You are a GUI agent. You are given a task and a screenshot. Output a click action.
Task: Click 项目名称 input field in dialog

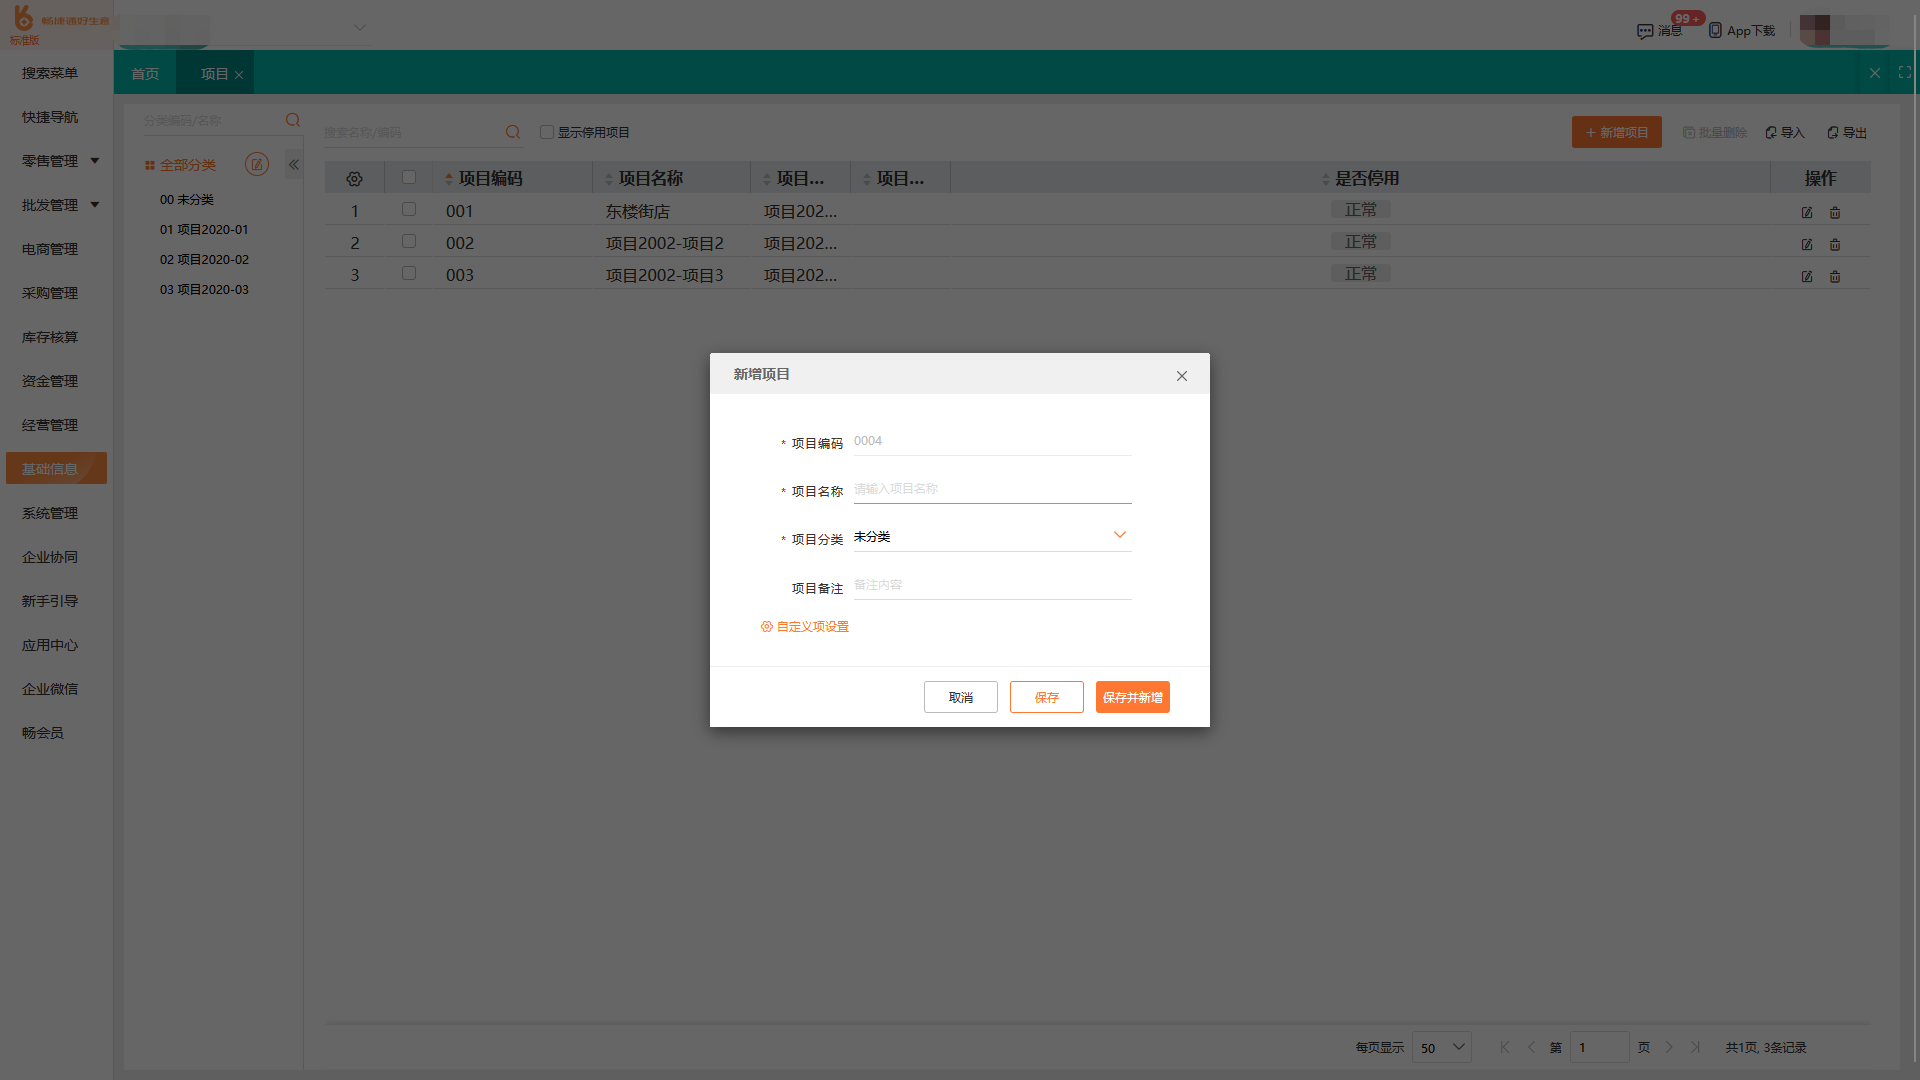click(x=992, y=489)
